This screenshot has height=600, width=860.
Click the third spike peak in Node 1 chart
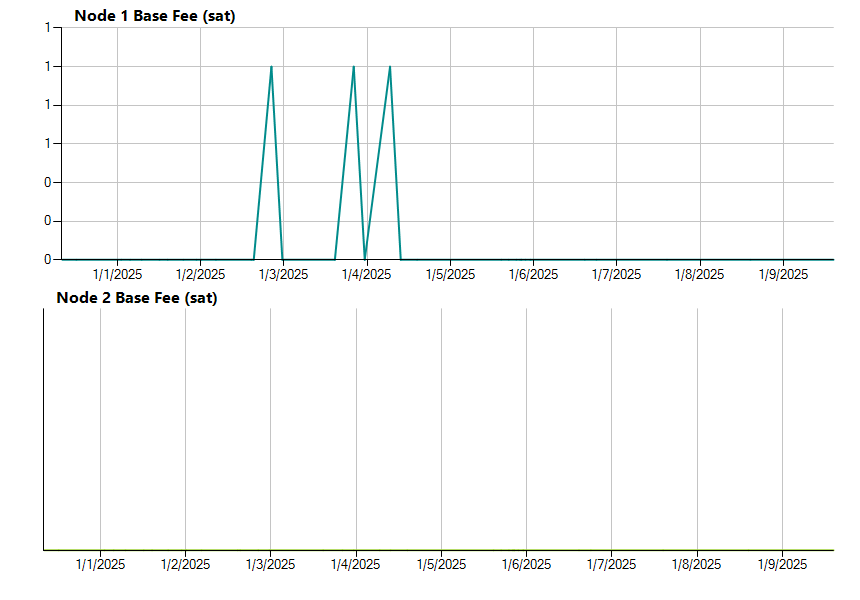[x=389, y=67]
